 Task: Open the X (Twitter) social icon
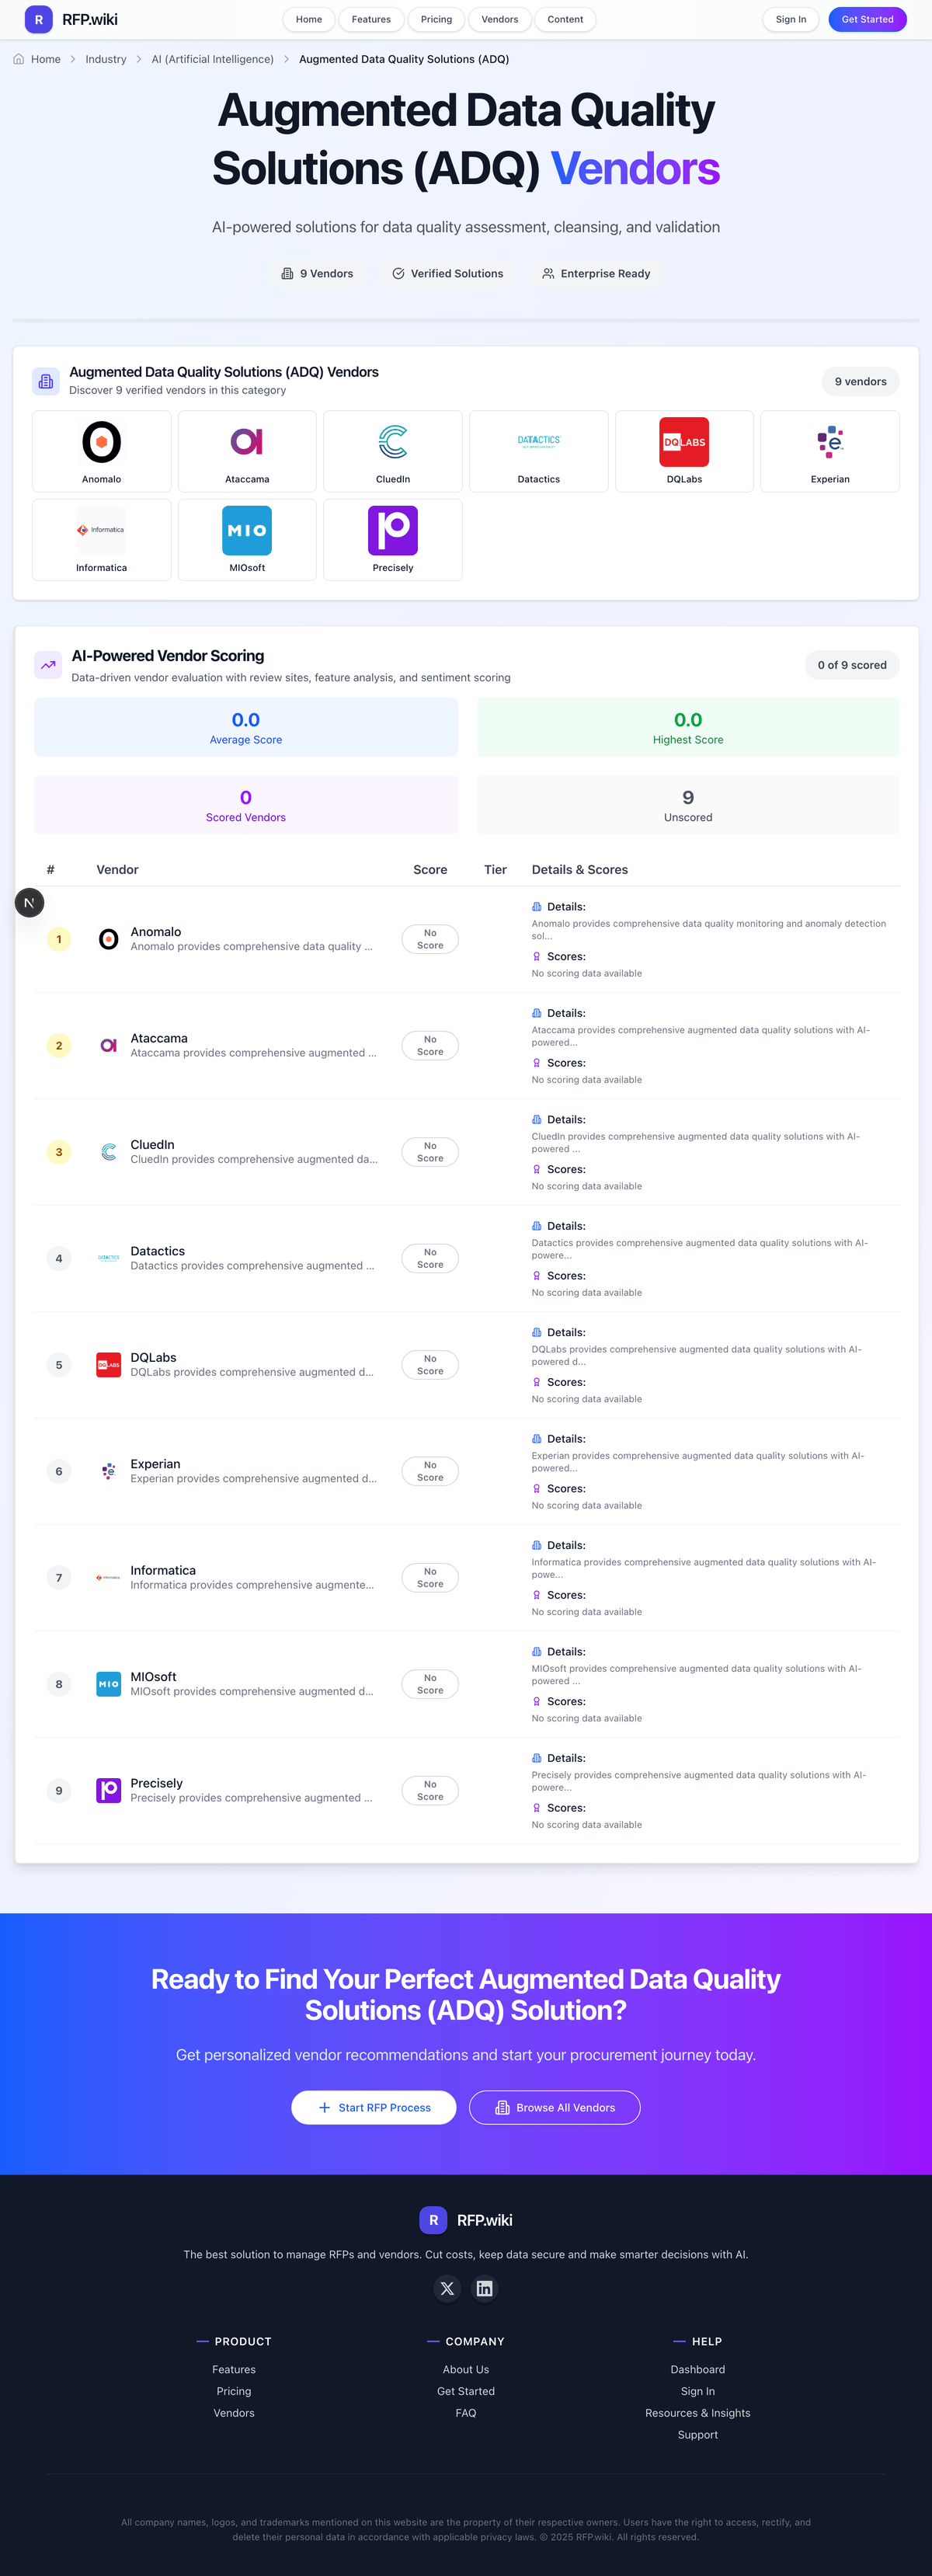click(447, 2288)
